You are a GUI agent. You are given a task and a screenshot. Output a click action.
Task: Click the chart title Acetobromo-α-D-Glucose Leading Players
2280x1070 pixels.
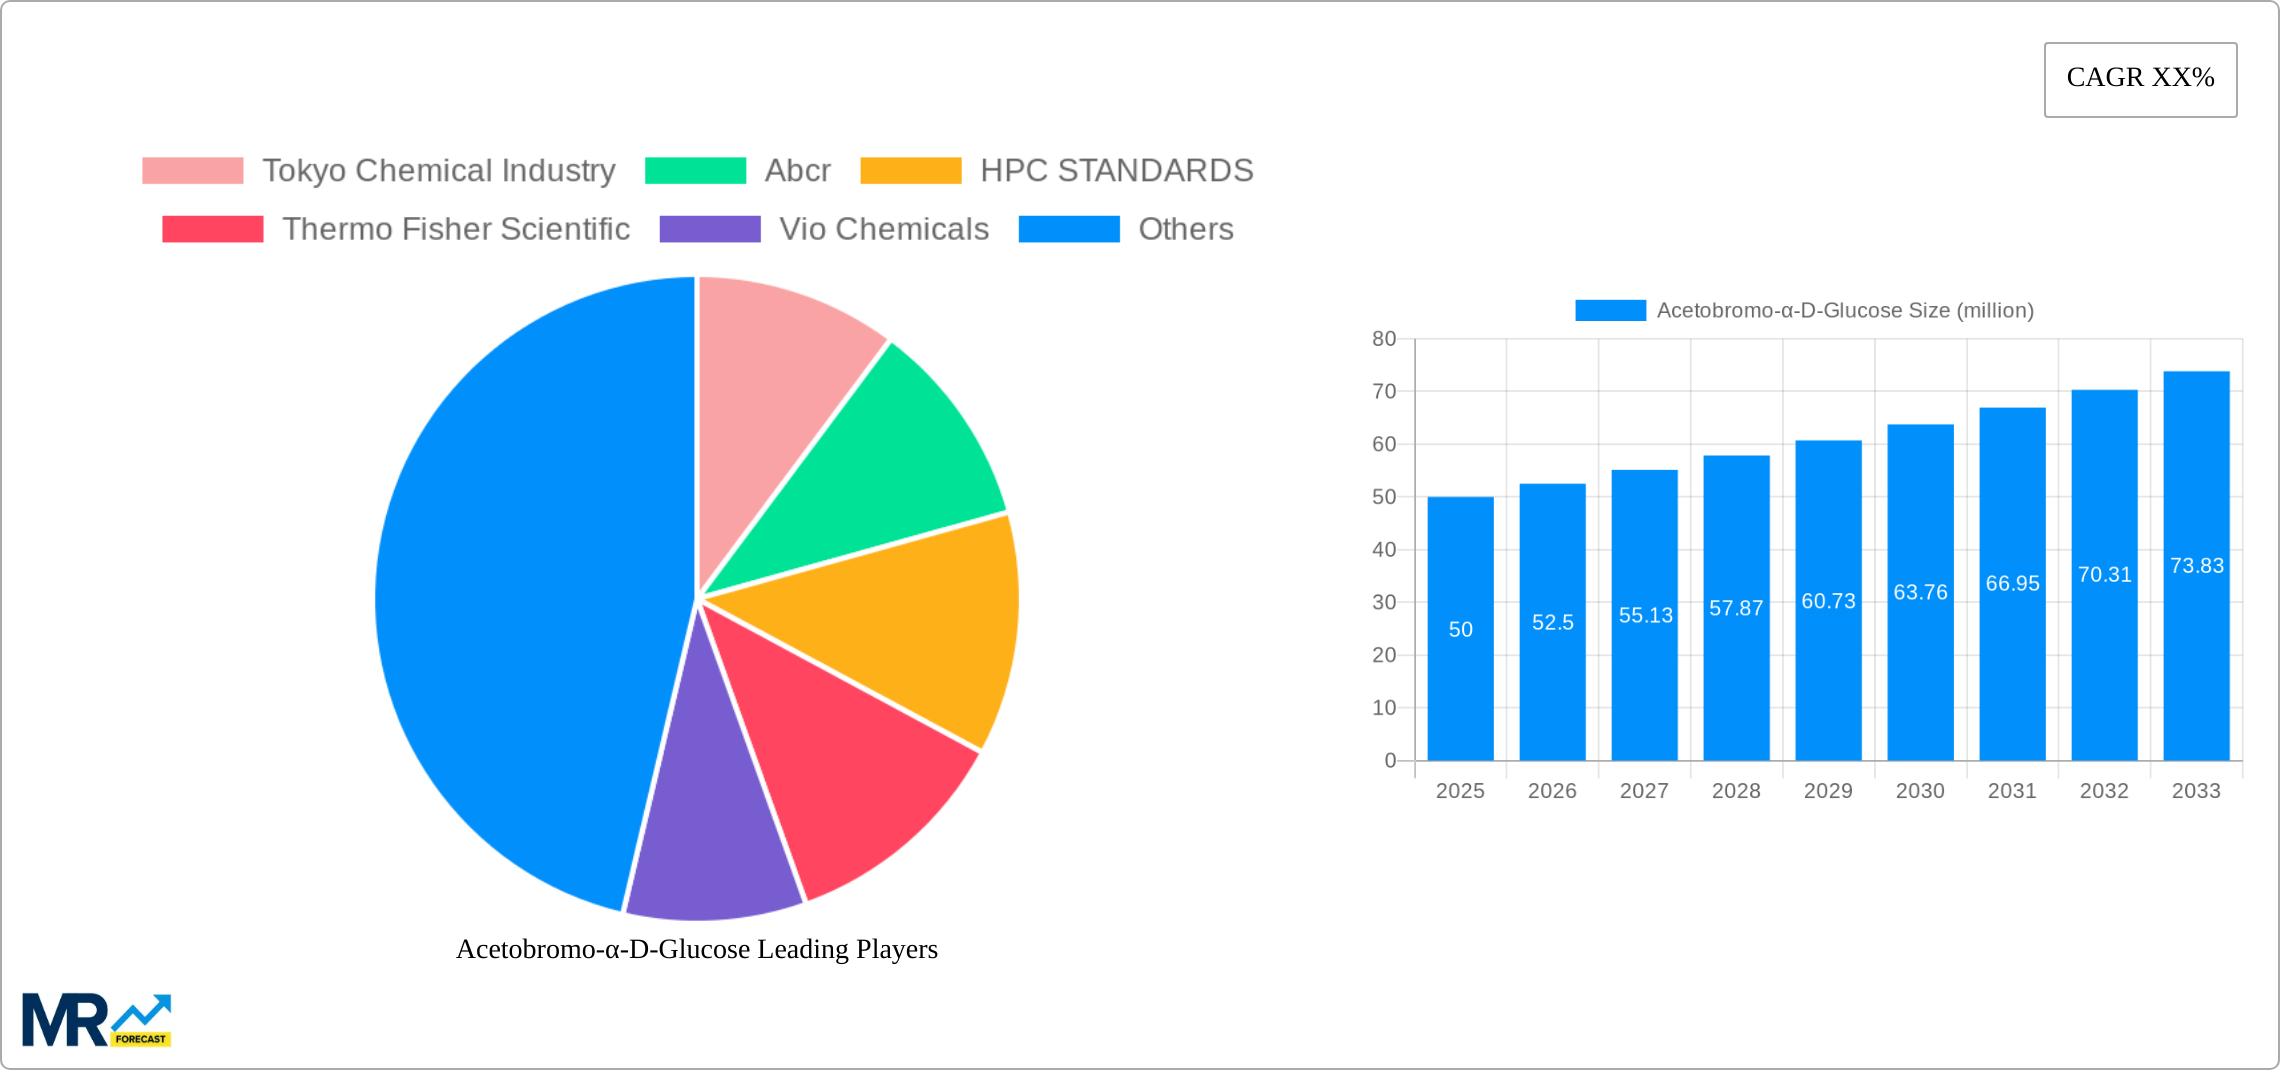pyautogui.click(x=697, y=950)
